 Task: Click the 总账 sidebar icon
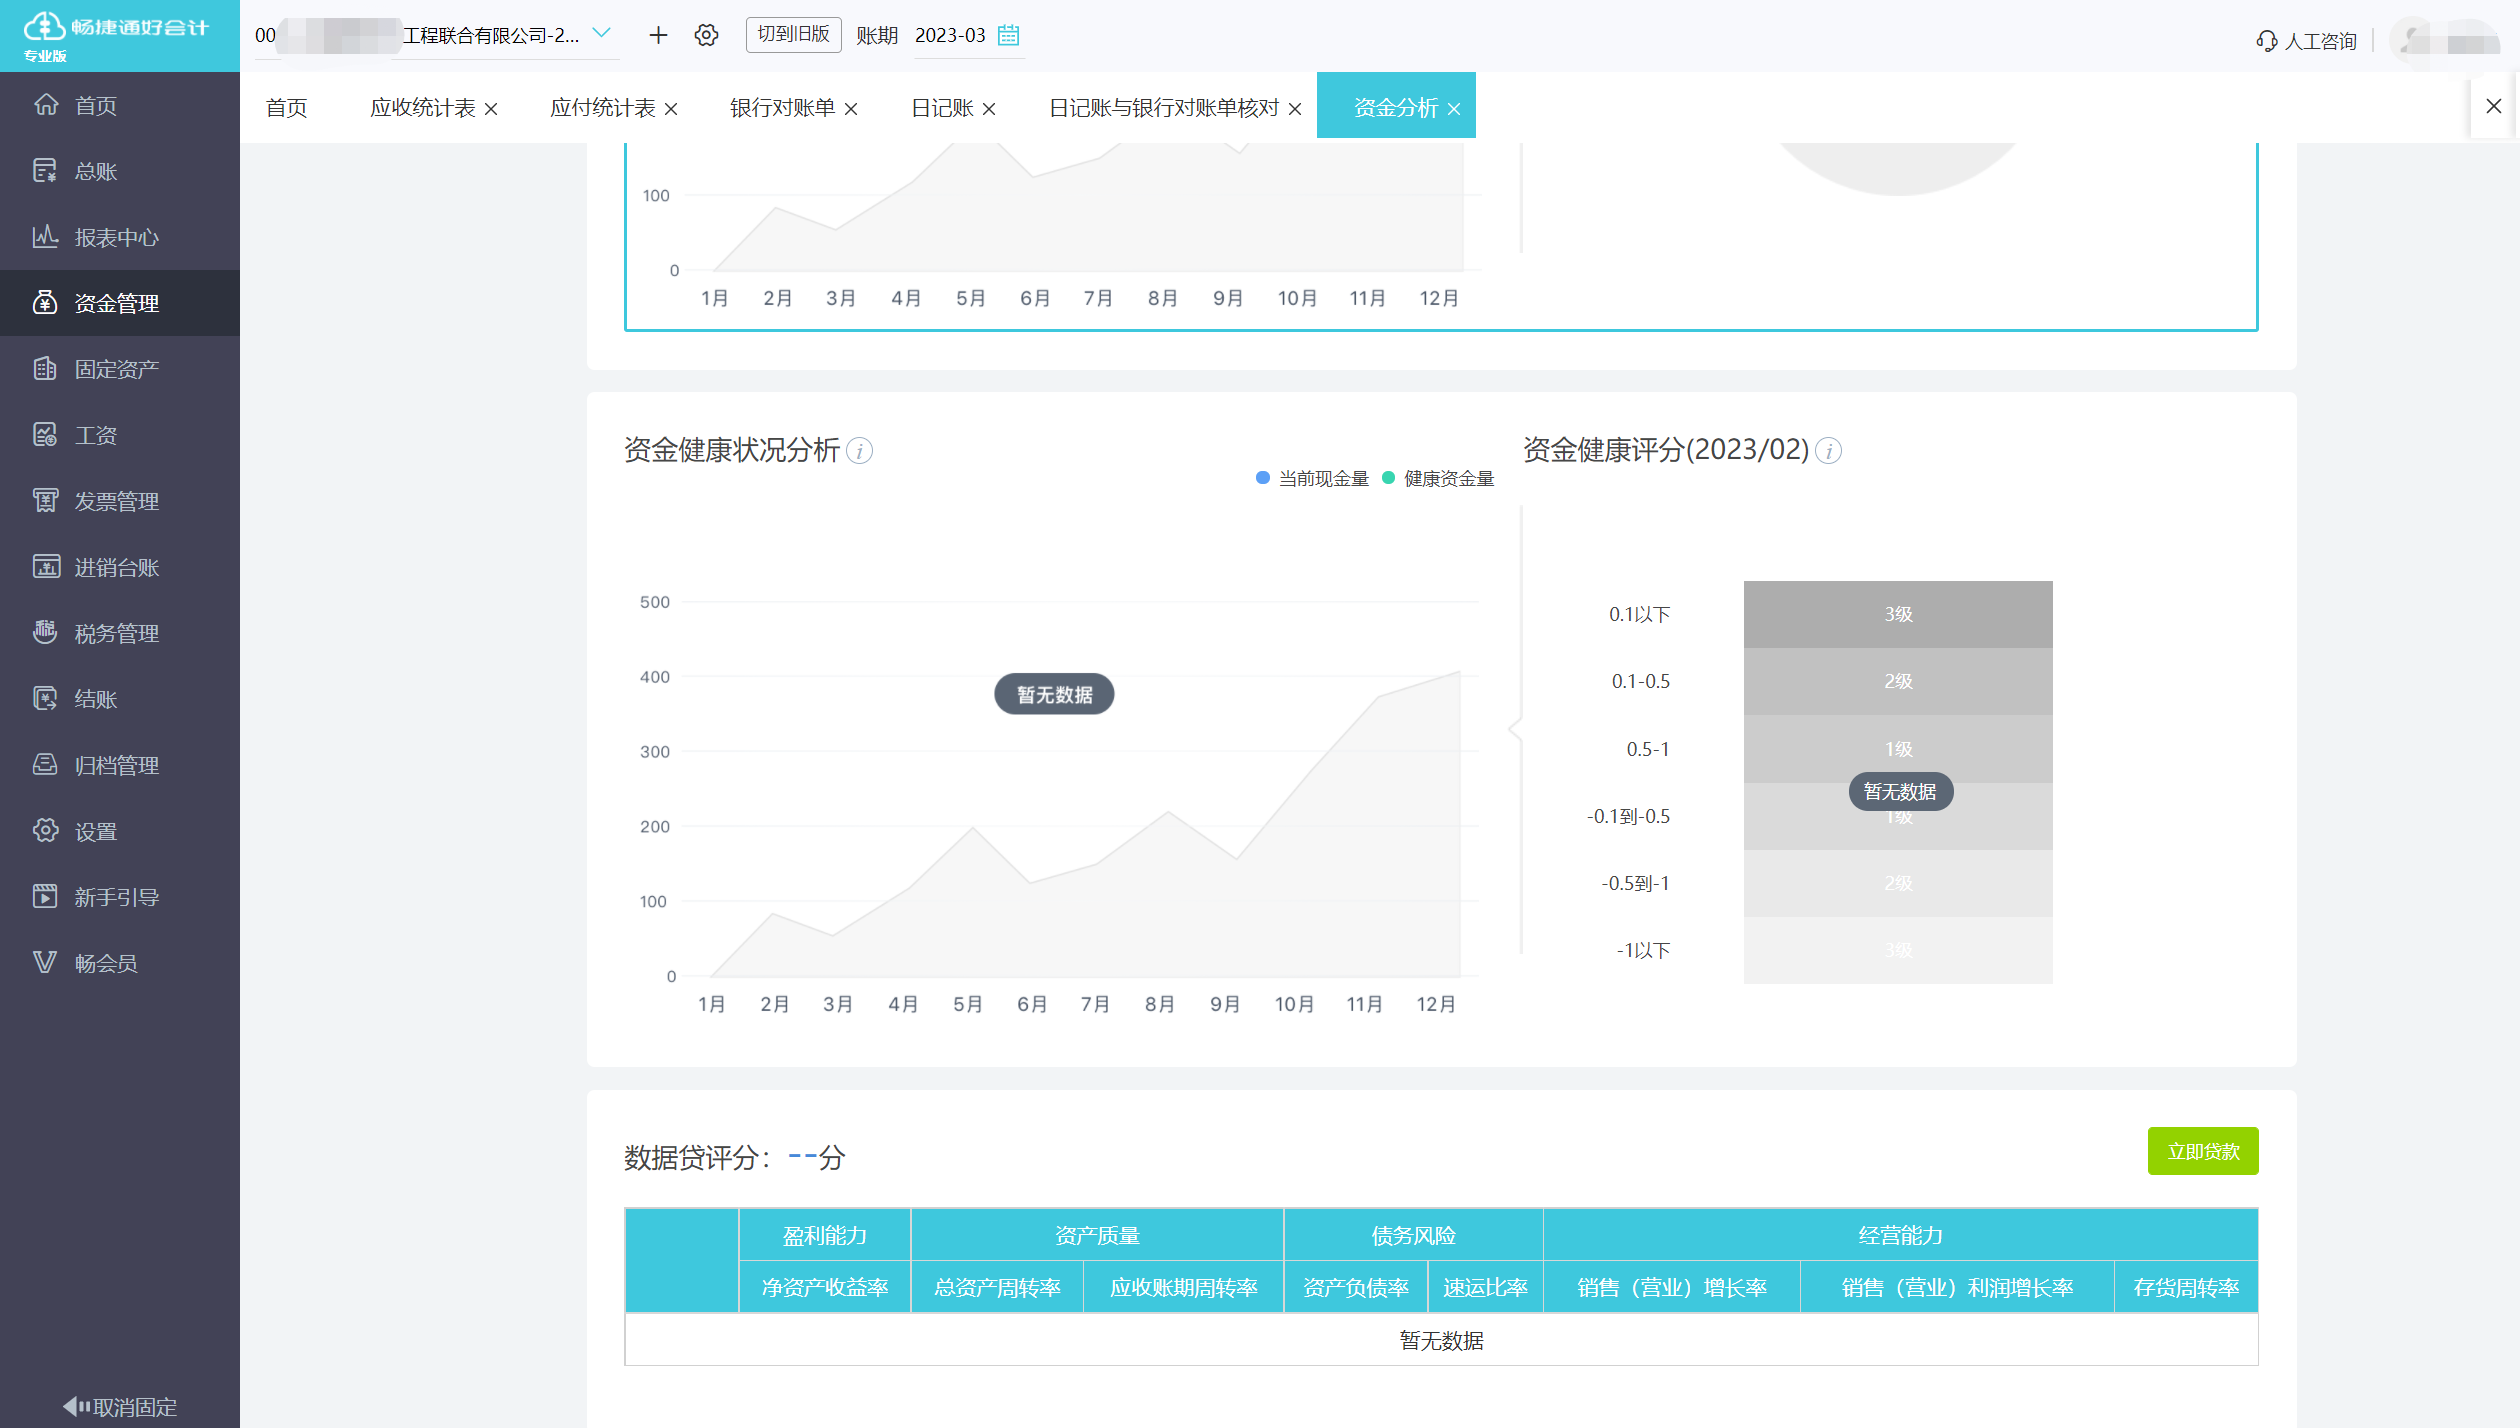pos(47,170)
